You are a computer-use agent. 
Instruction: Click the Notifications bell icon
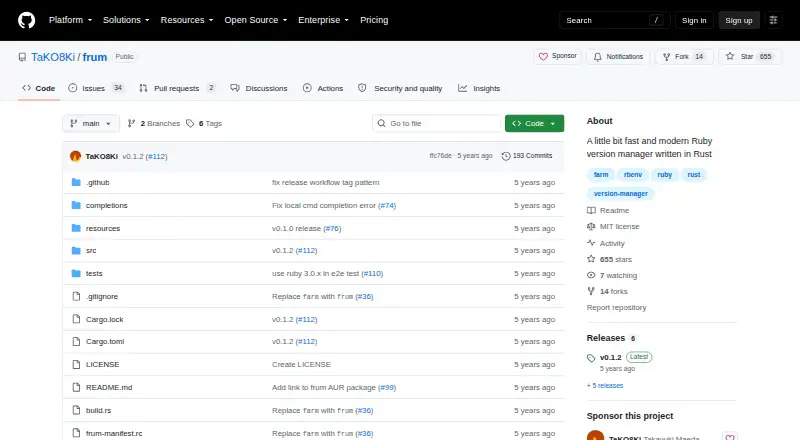[597, 57]
